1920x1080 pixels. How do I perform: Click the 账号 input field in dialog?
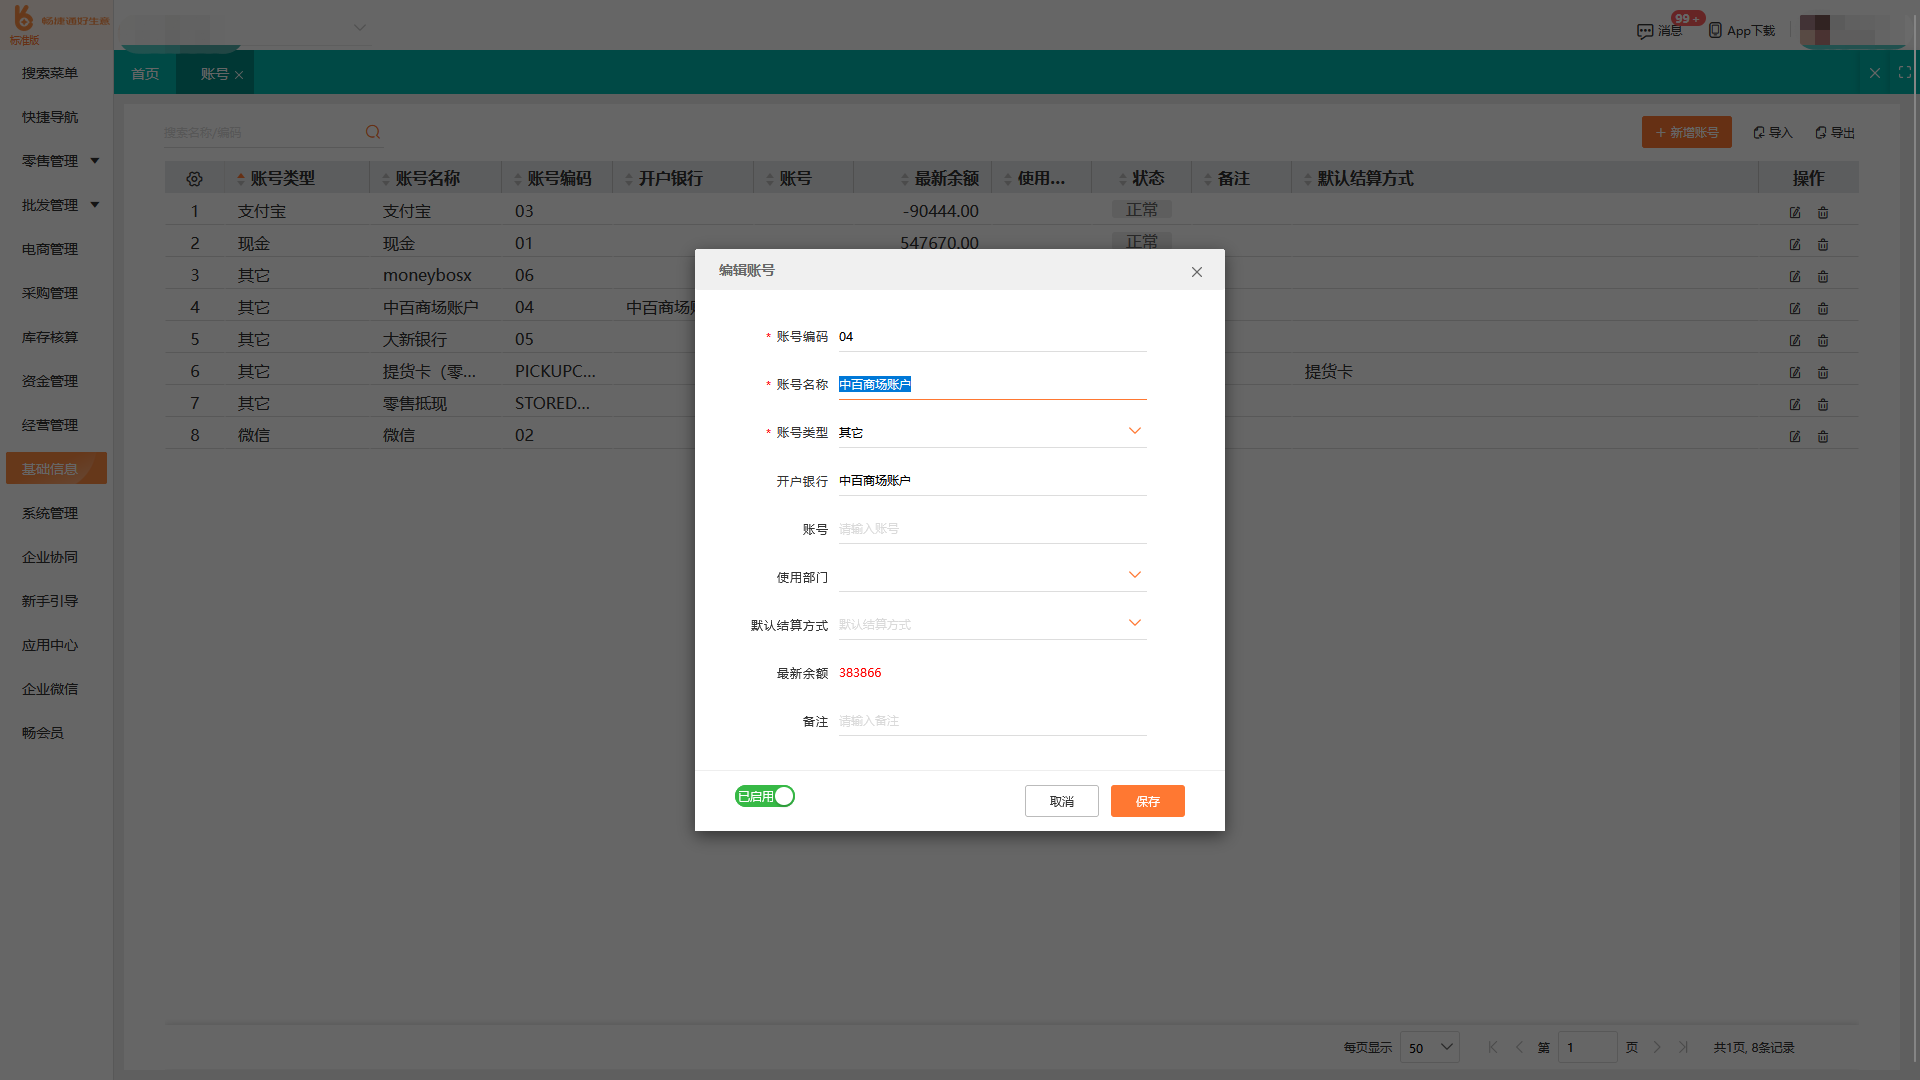point(992,527)
